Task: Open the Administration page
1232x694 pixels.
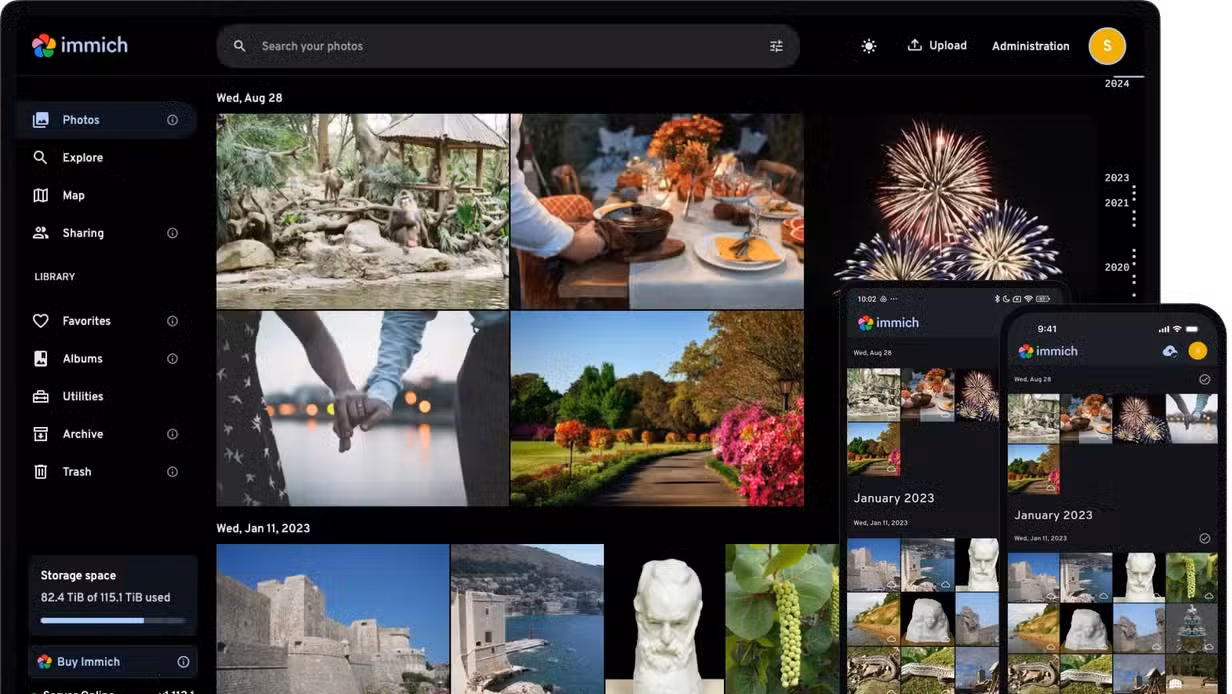Action: (x=1030, y=46)
